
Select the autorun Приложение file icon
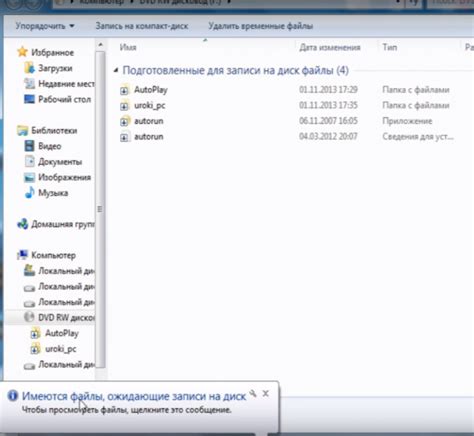click(124, 121)
